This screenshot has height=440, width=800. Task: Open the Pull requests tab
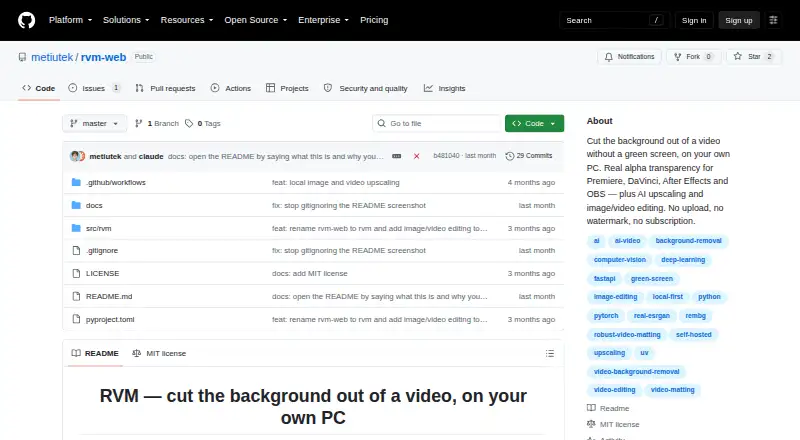(x=165, y=88)
